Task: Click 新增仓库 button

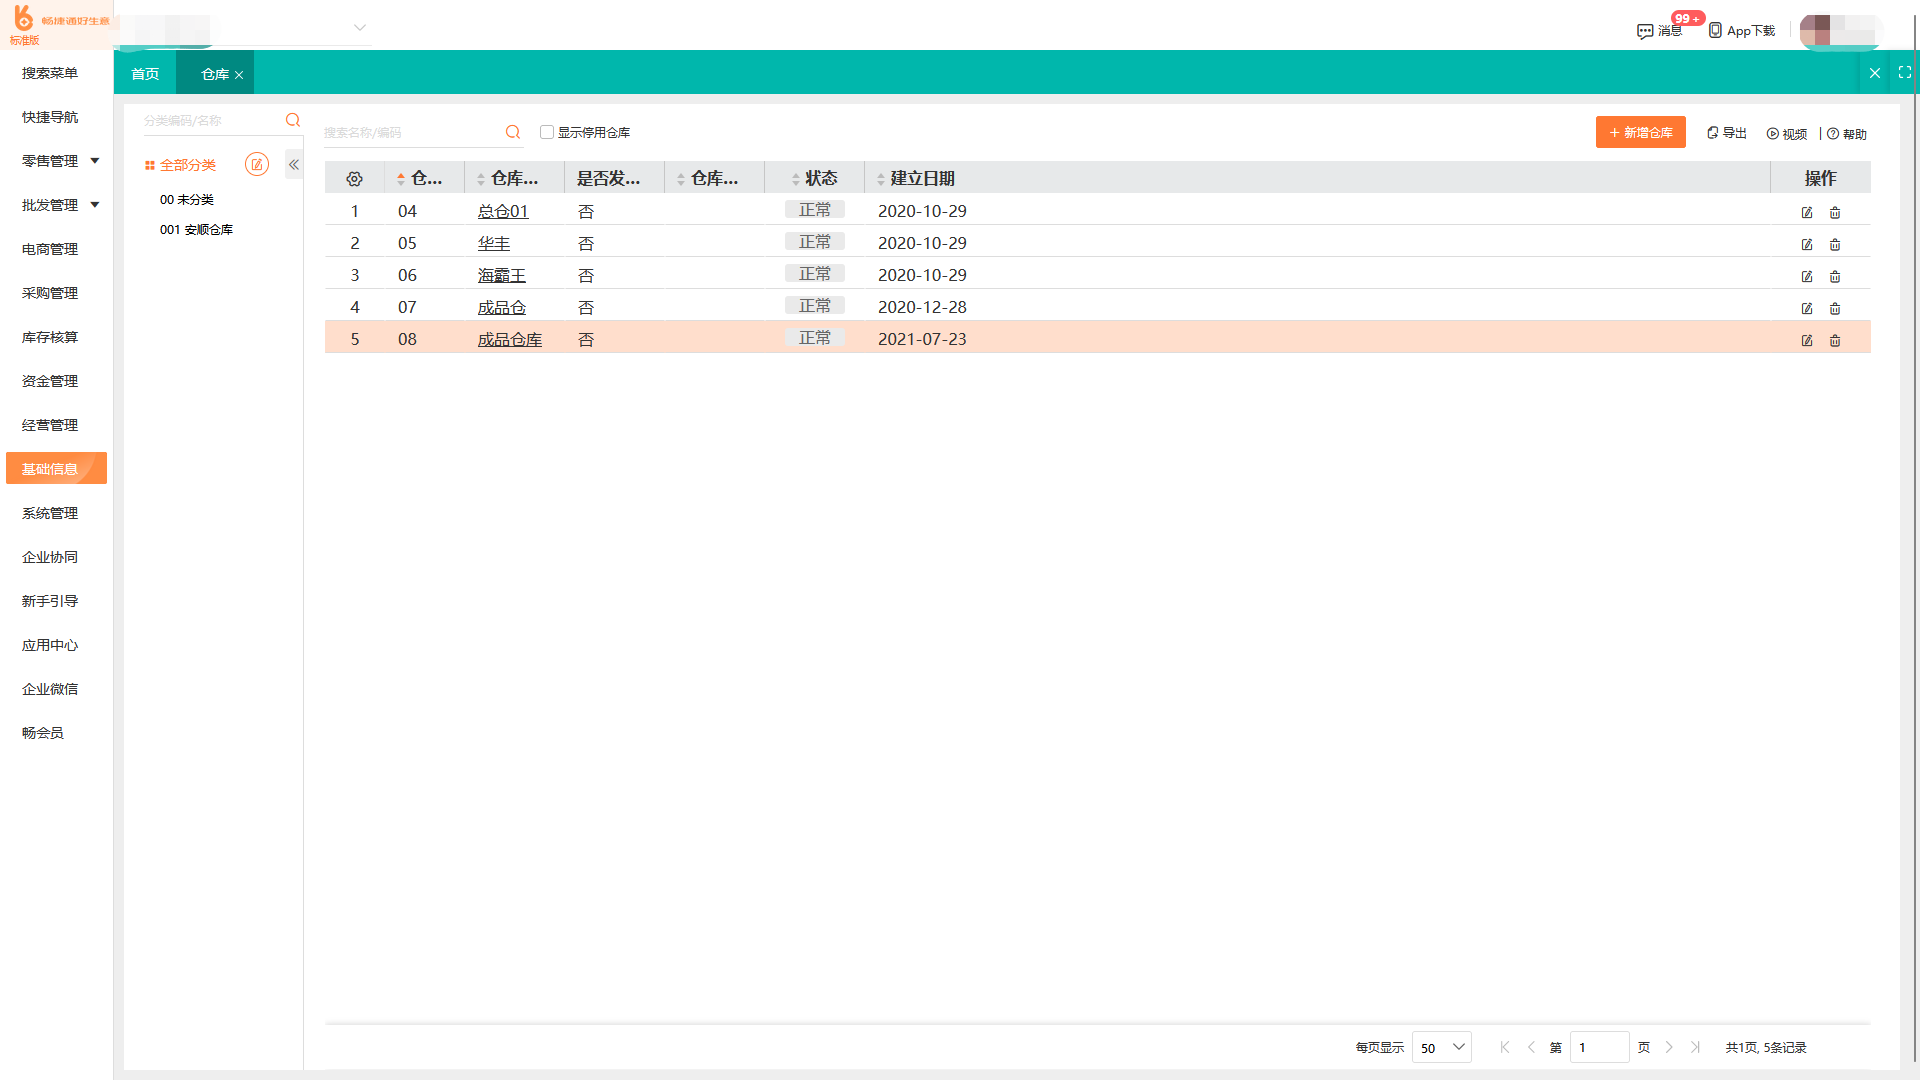Action: point(1639,131)
